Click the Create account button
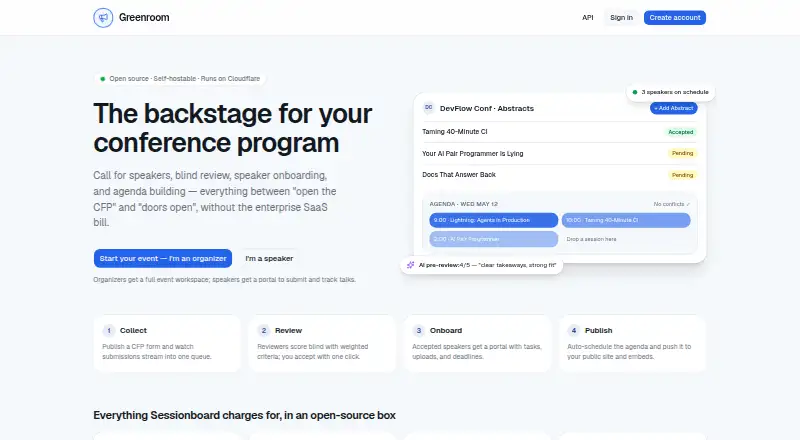The height and width of the screenshot is (440, 800). tap(674, 17)
